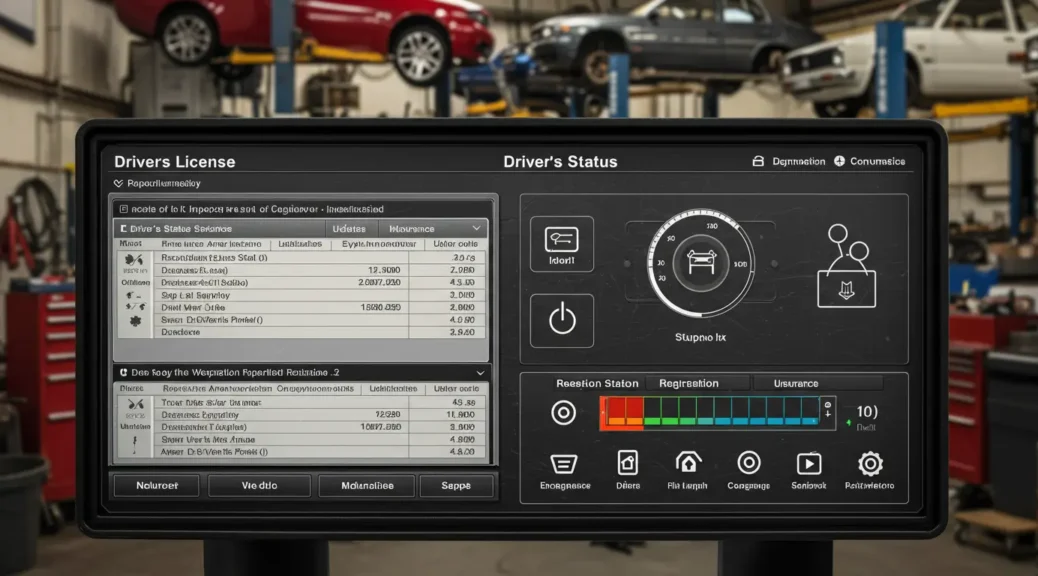
Task: Open the Fla Lurguh house icon
Action: (688, 462)
